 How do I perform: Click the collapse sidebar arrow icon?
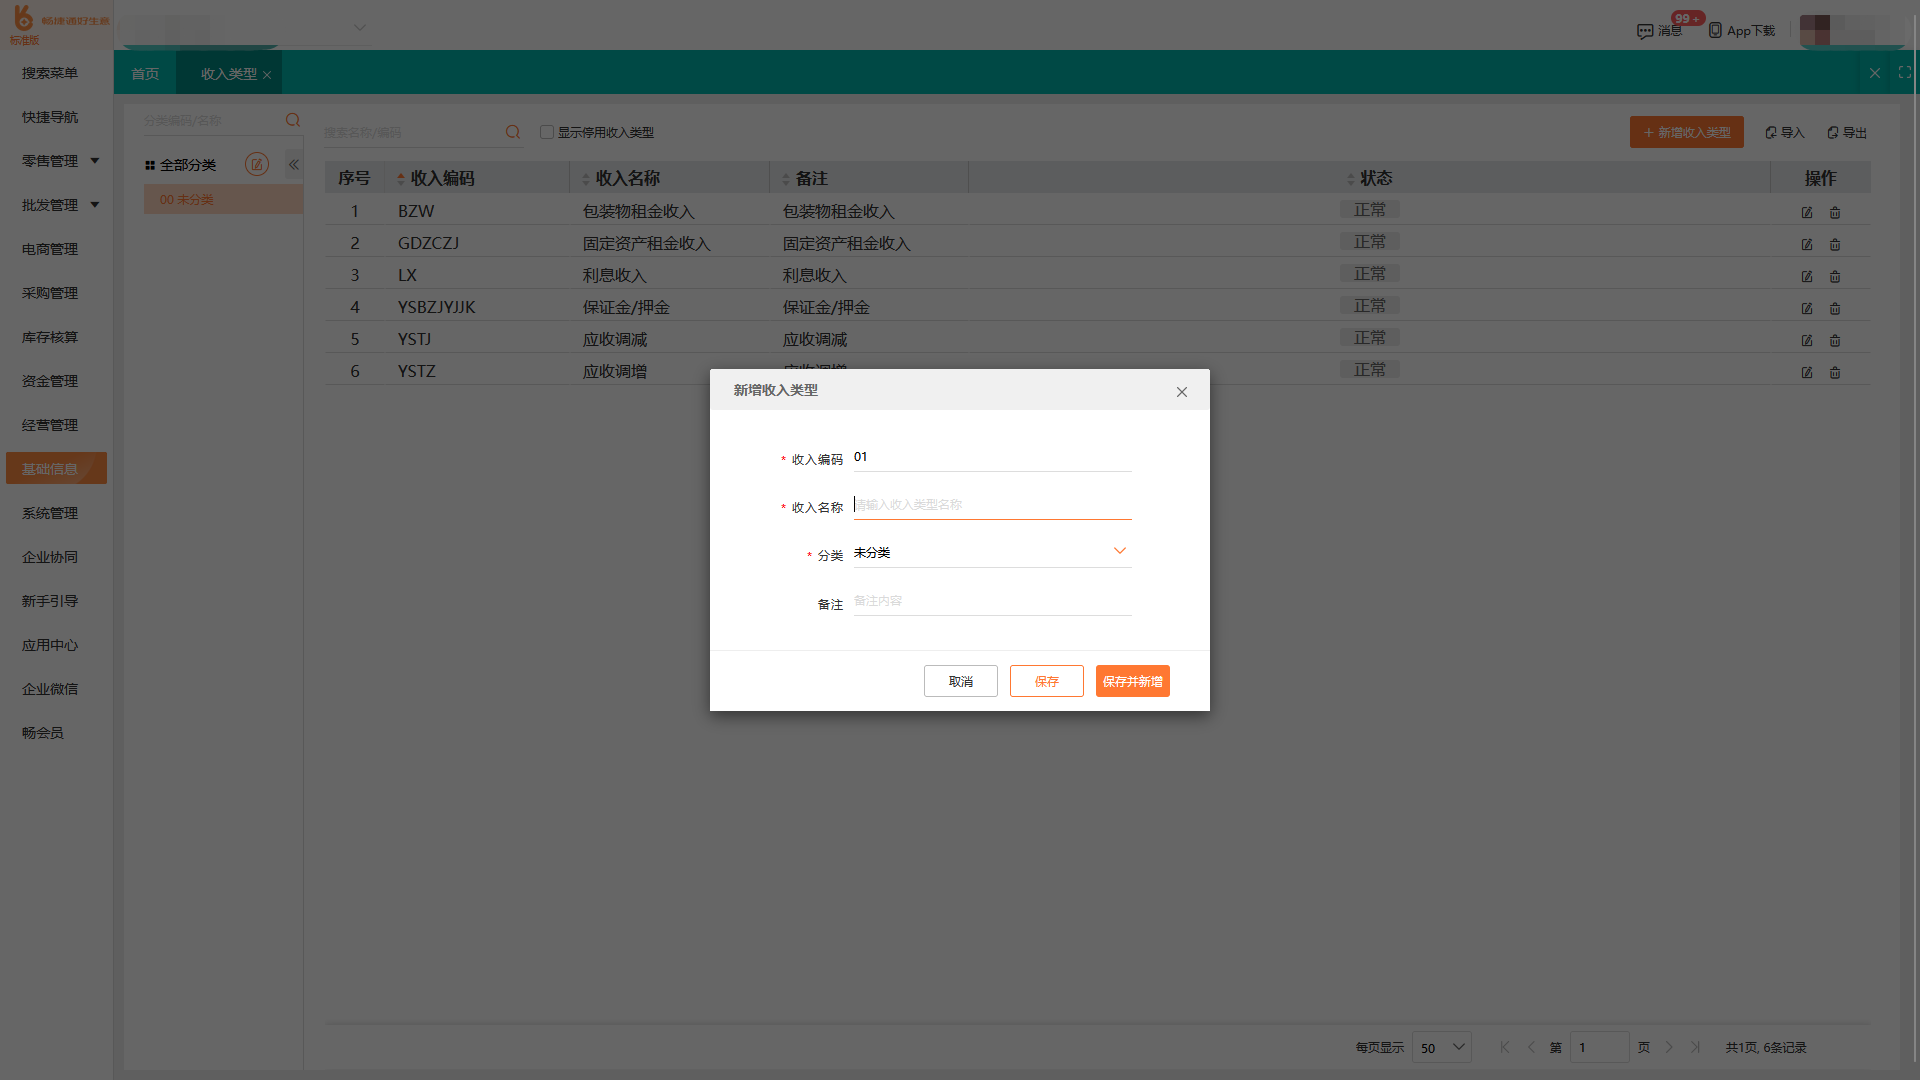pyautogui.click(x=294, y=165)
